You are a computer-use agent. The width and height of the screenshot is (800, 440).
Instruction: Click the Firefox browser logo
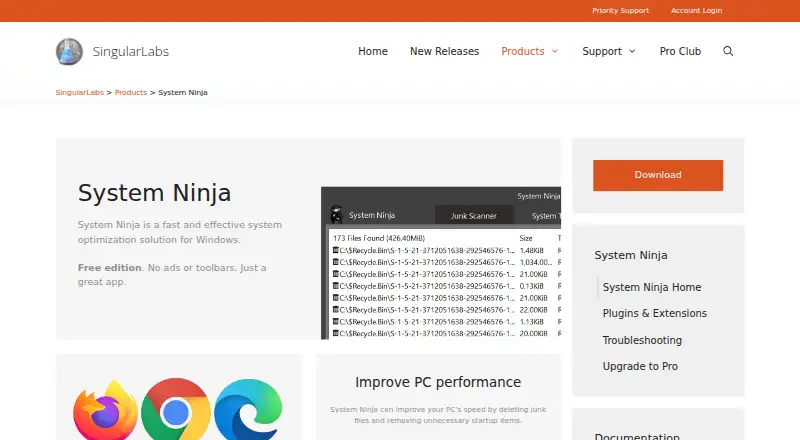click(106, 410)
